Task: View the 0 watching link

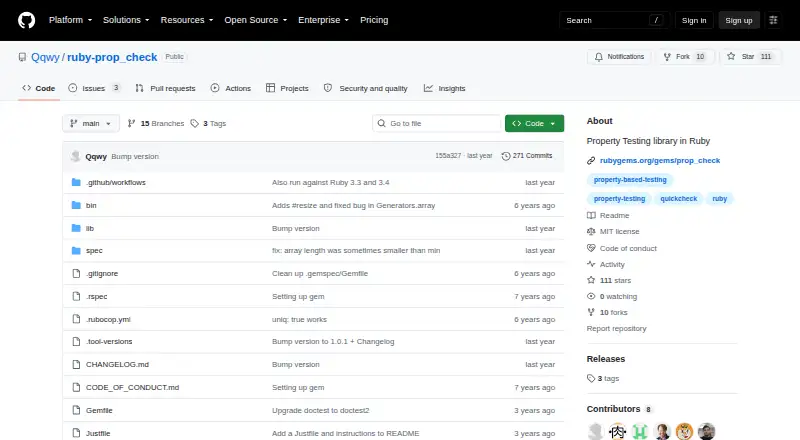Action: (612, 297)
